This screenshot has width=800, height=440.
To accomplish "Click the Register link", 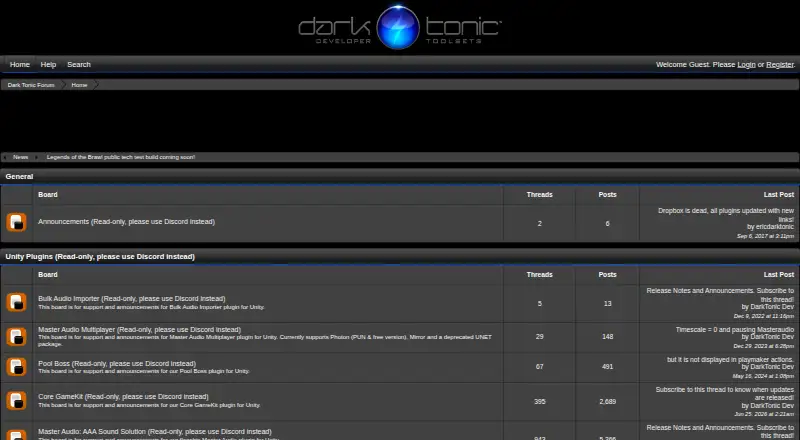I will 780,64.
